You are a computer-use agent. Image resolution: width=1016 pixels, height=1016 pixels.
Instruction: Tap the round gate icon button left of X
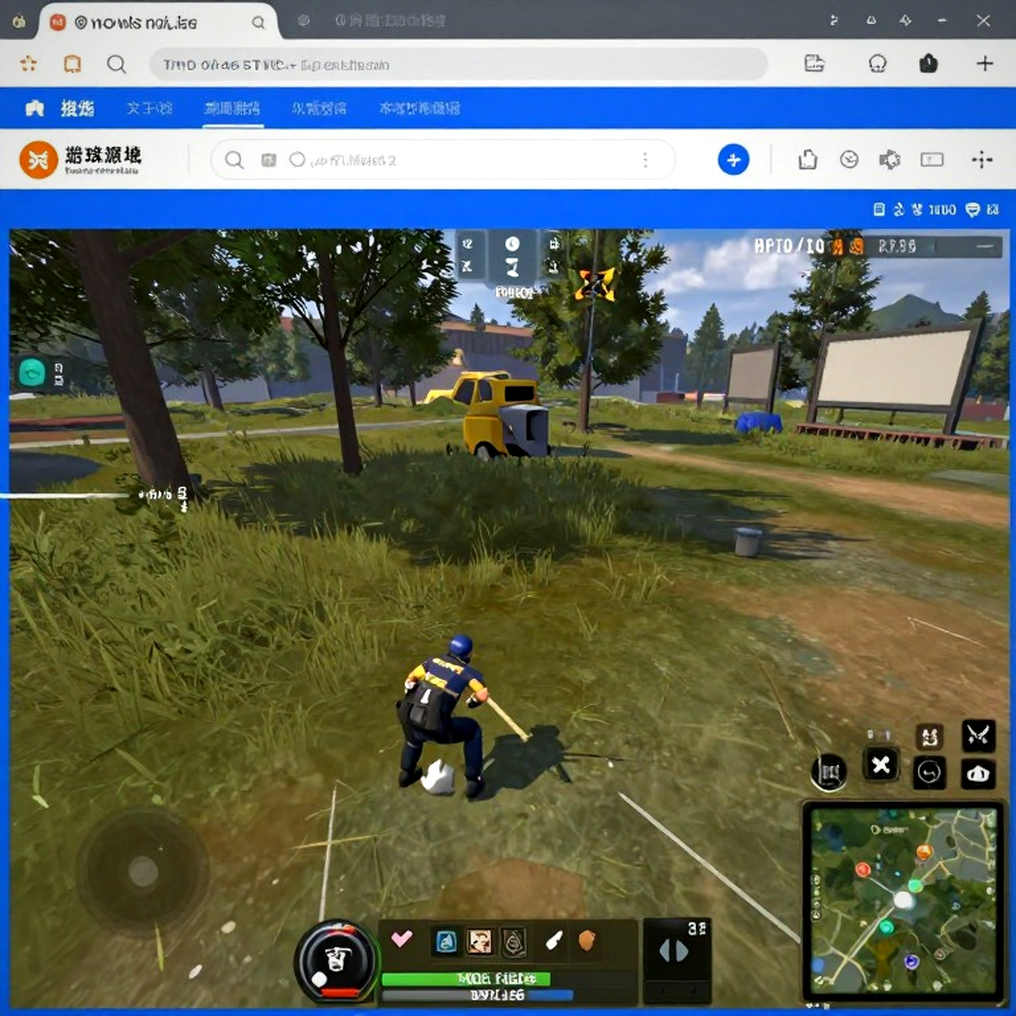tap(829, 772)
